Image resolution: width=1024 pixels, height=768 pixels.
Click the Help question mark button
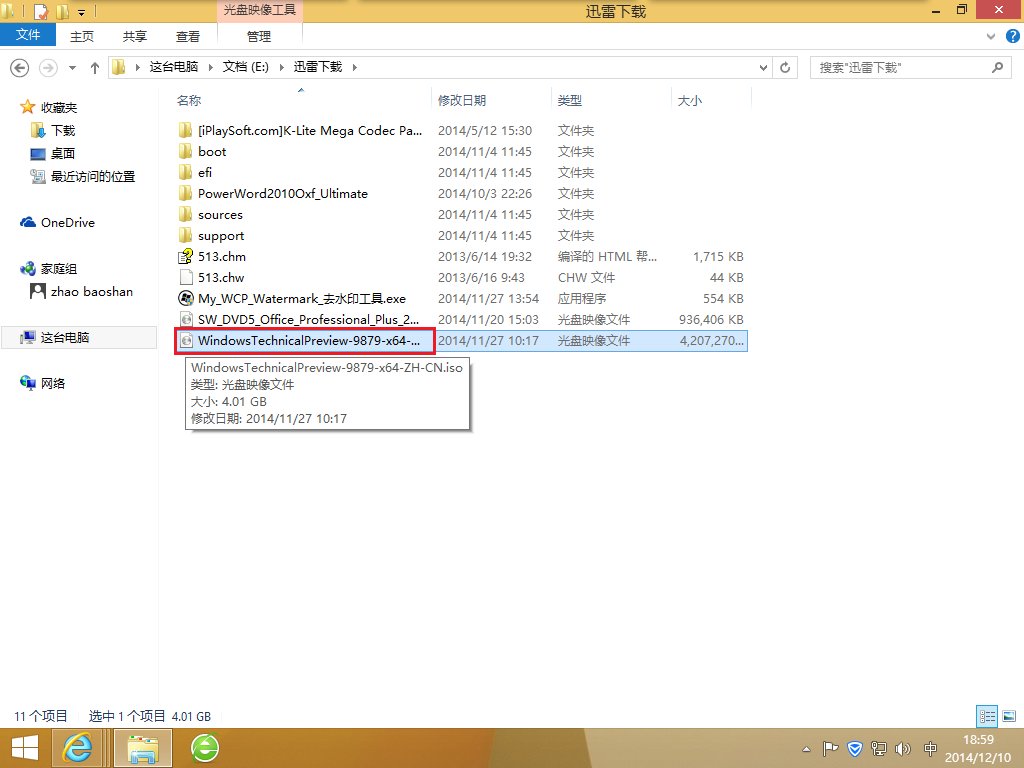click(x=1013, y=37)
